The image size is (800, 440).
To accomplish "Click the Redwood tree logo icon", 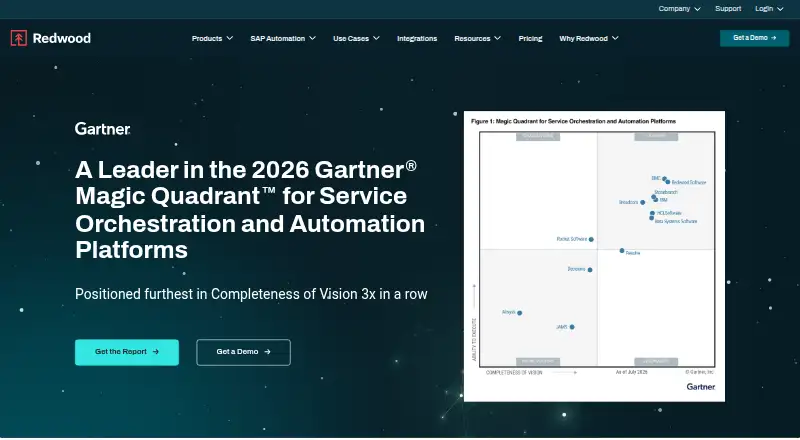I will click(x=19, y=38).
